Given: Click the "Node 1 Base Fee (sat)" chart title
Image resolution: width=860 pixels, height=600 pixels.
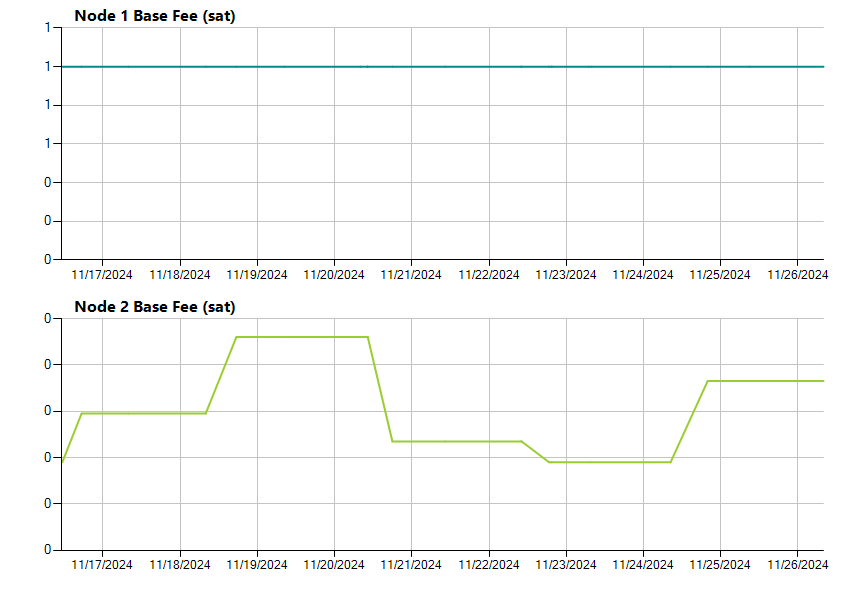Looking at the screenshot, I should 155,16.
